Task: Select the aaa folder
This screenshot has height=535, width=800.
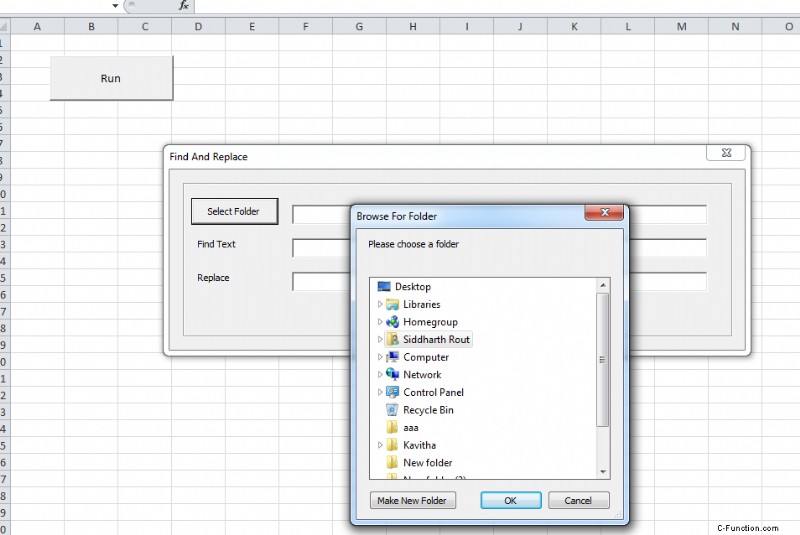Action: (410, 428)
